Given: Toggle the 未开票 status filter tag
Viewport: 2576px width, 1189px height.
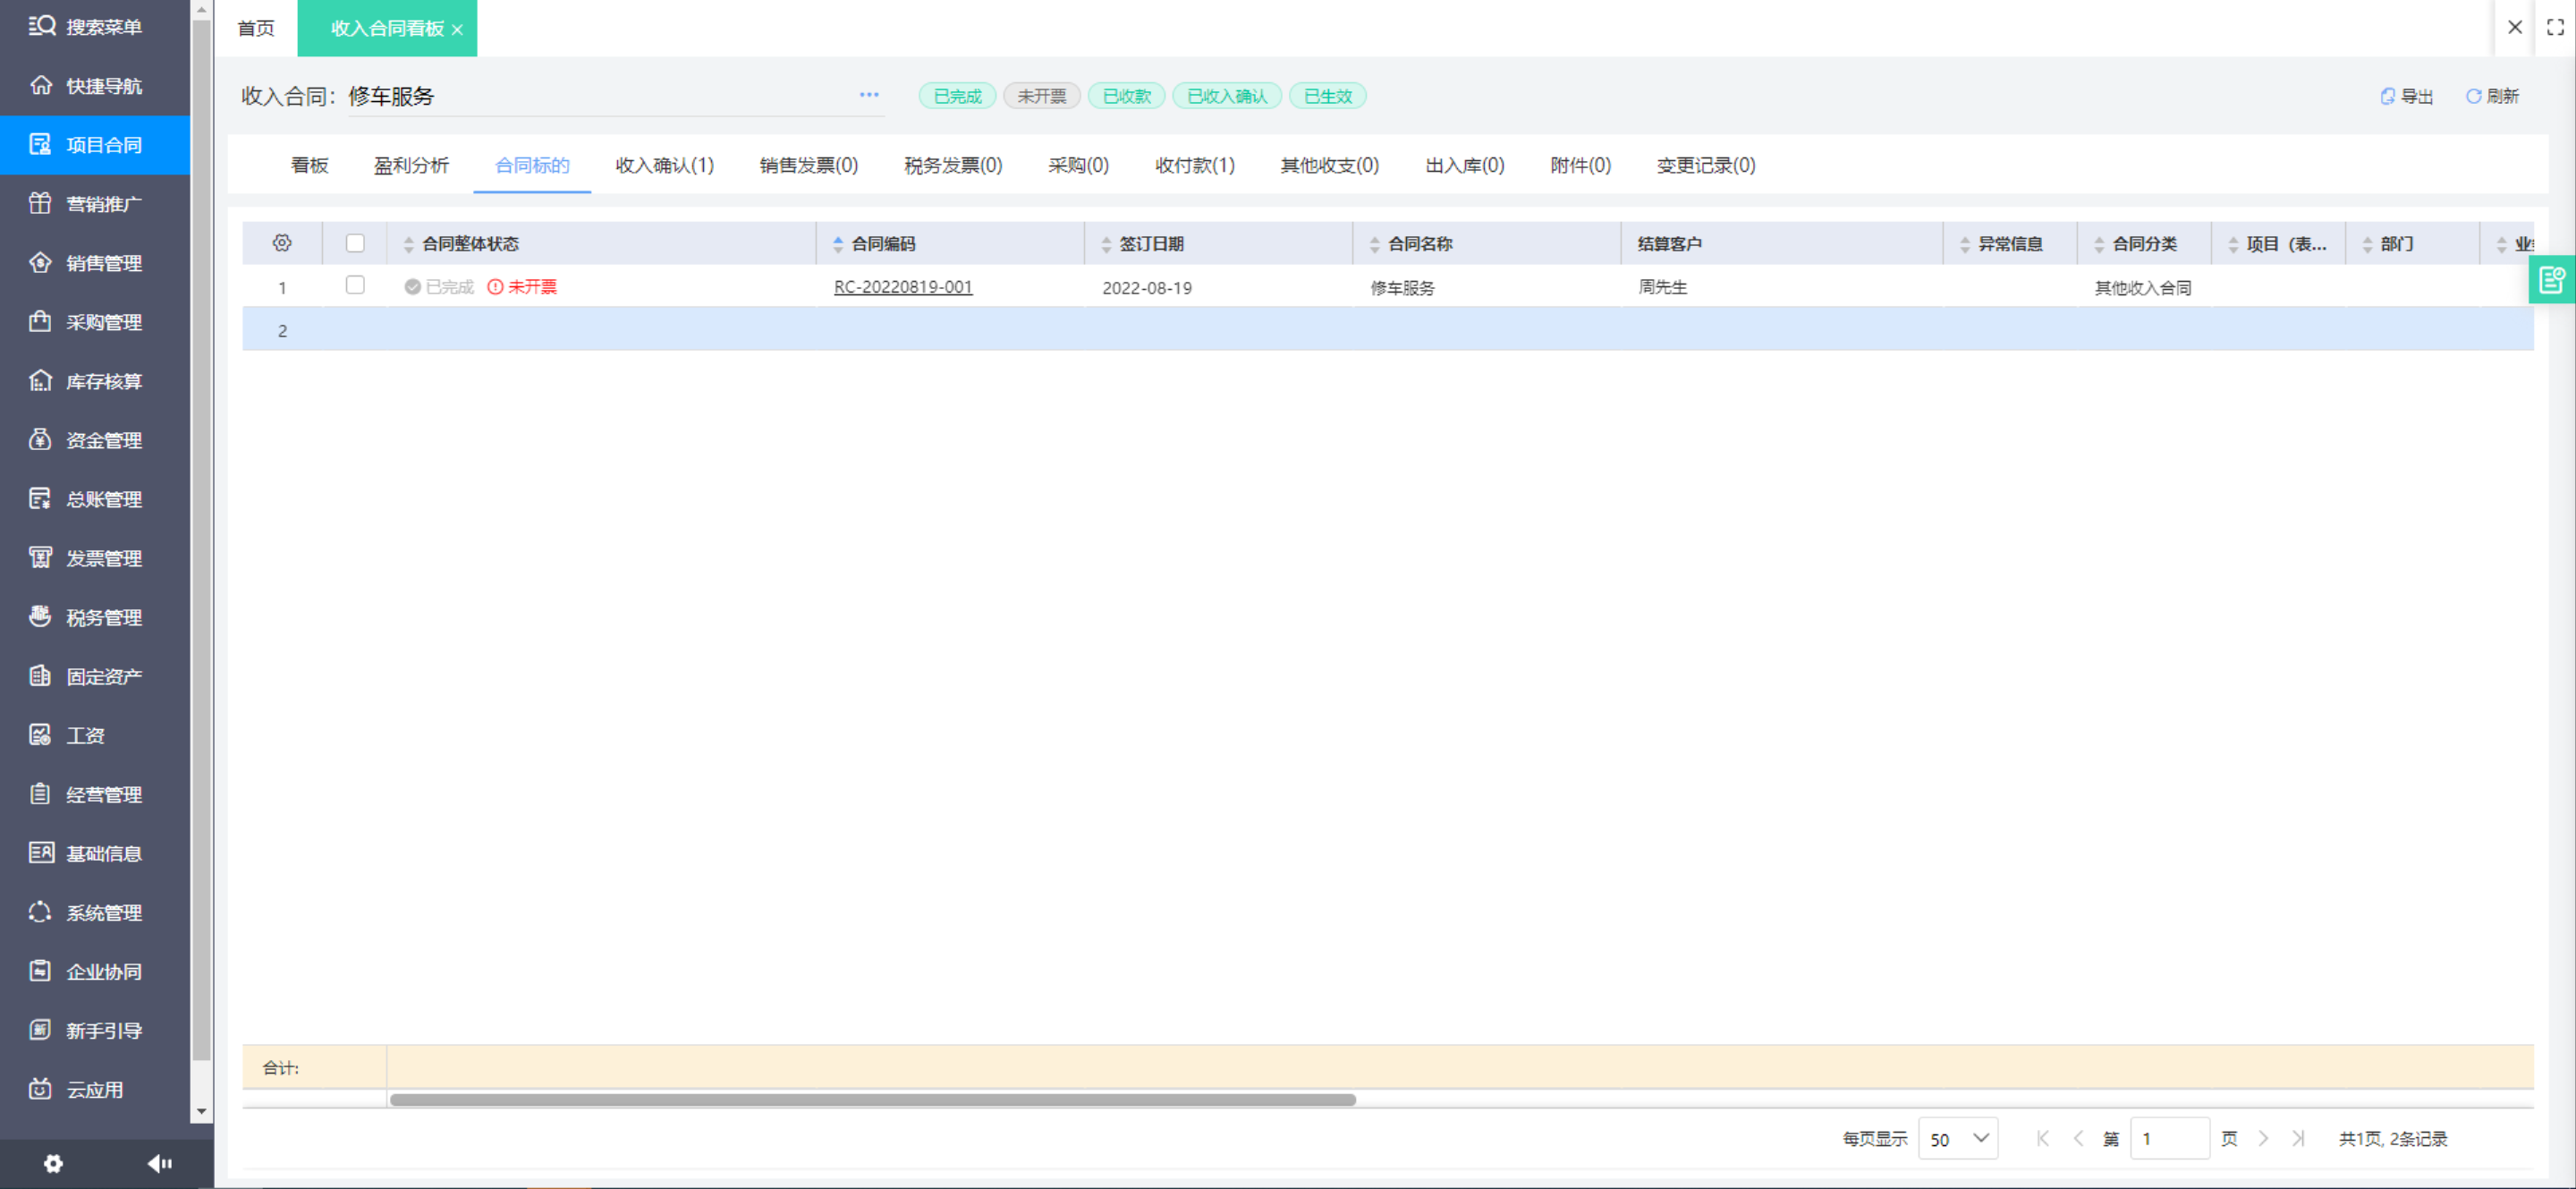Looking at the screenshot, I should point(1043,95).
